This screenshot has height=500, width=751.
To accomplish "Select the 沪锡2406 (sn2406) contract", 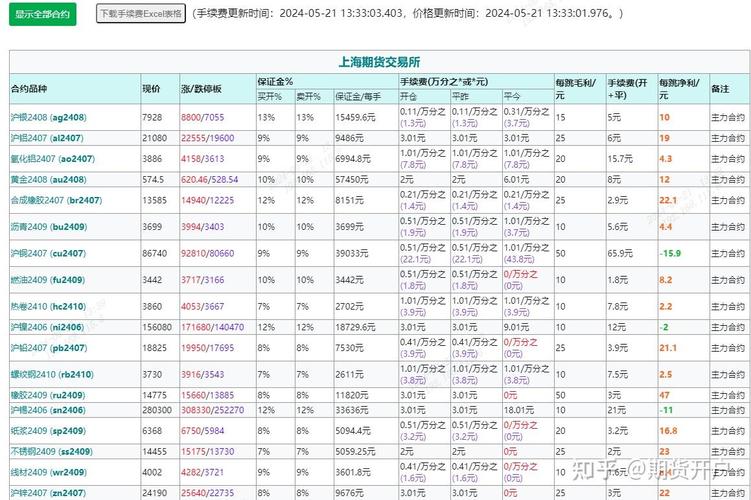I will coord(47,409).
